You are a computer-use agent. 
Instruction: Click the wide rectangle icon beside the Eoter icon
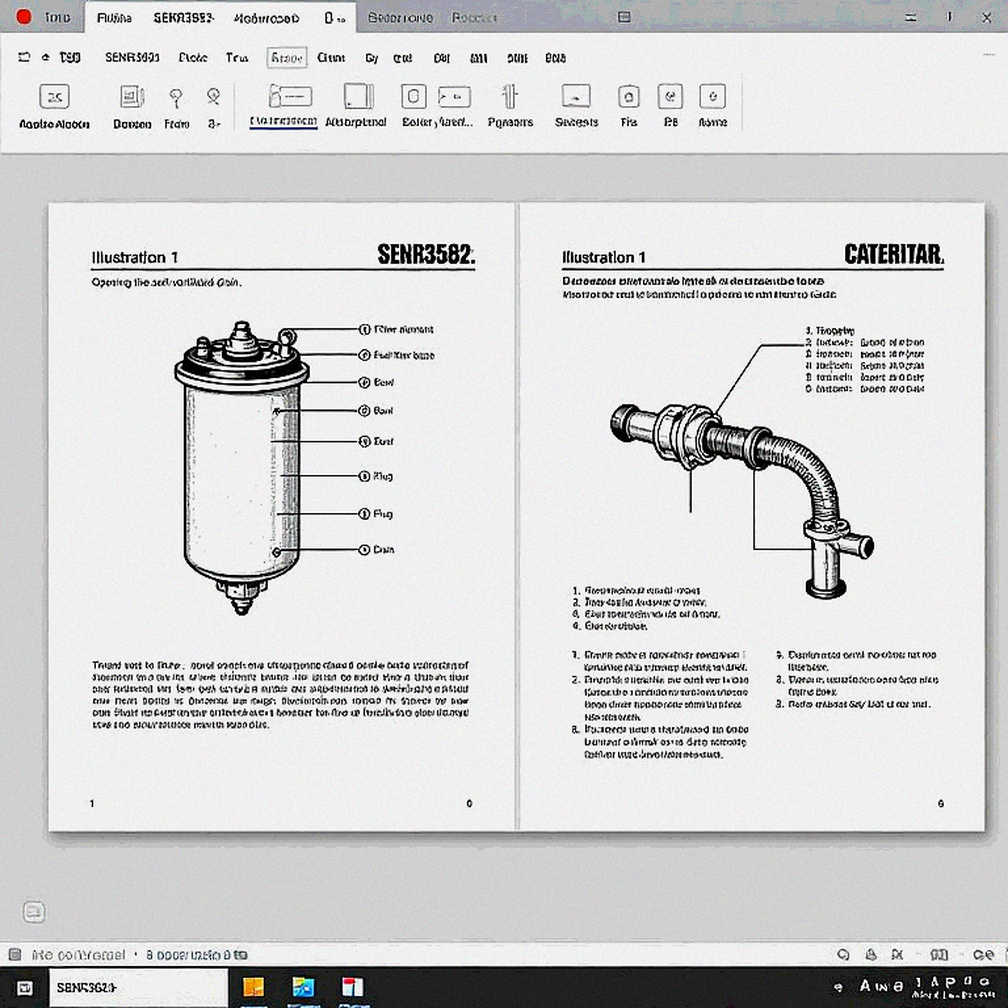(x=454, y=96)
